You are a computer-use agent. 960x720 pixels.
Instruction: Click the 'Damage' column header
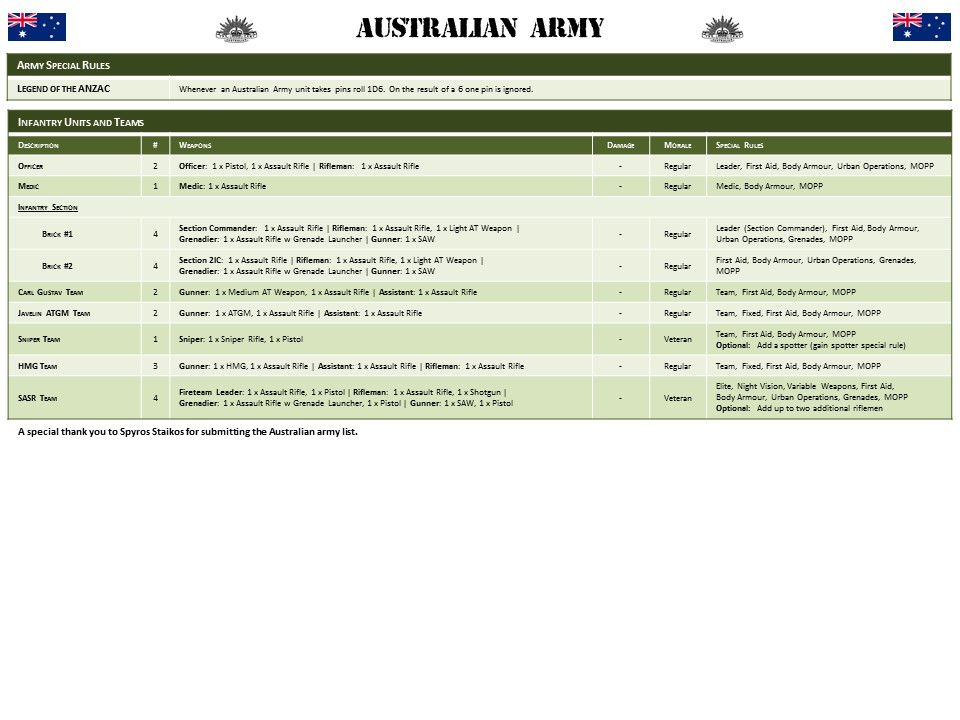620,146
